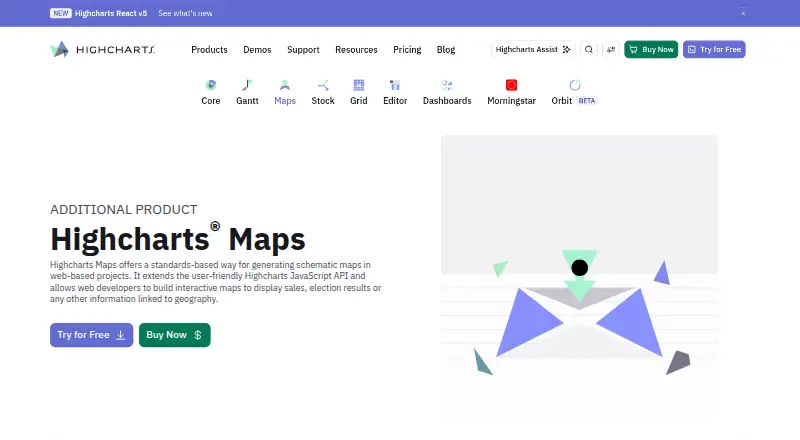Click the red Morningstar icon
Image resolution: width=800 pixels, height=440 pixels.
click(511, 85)
